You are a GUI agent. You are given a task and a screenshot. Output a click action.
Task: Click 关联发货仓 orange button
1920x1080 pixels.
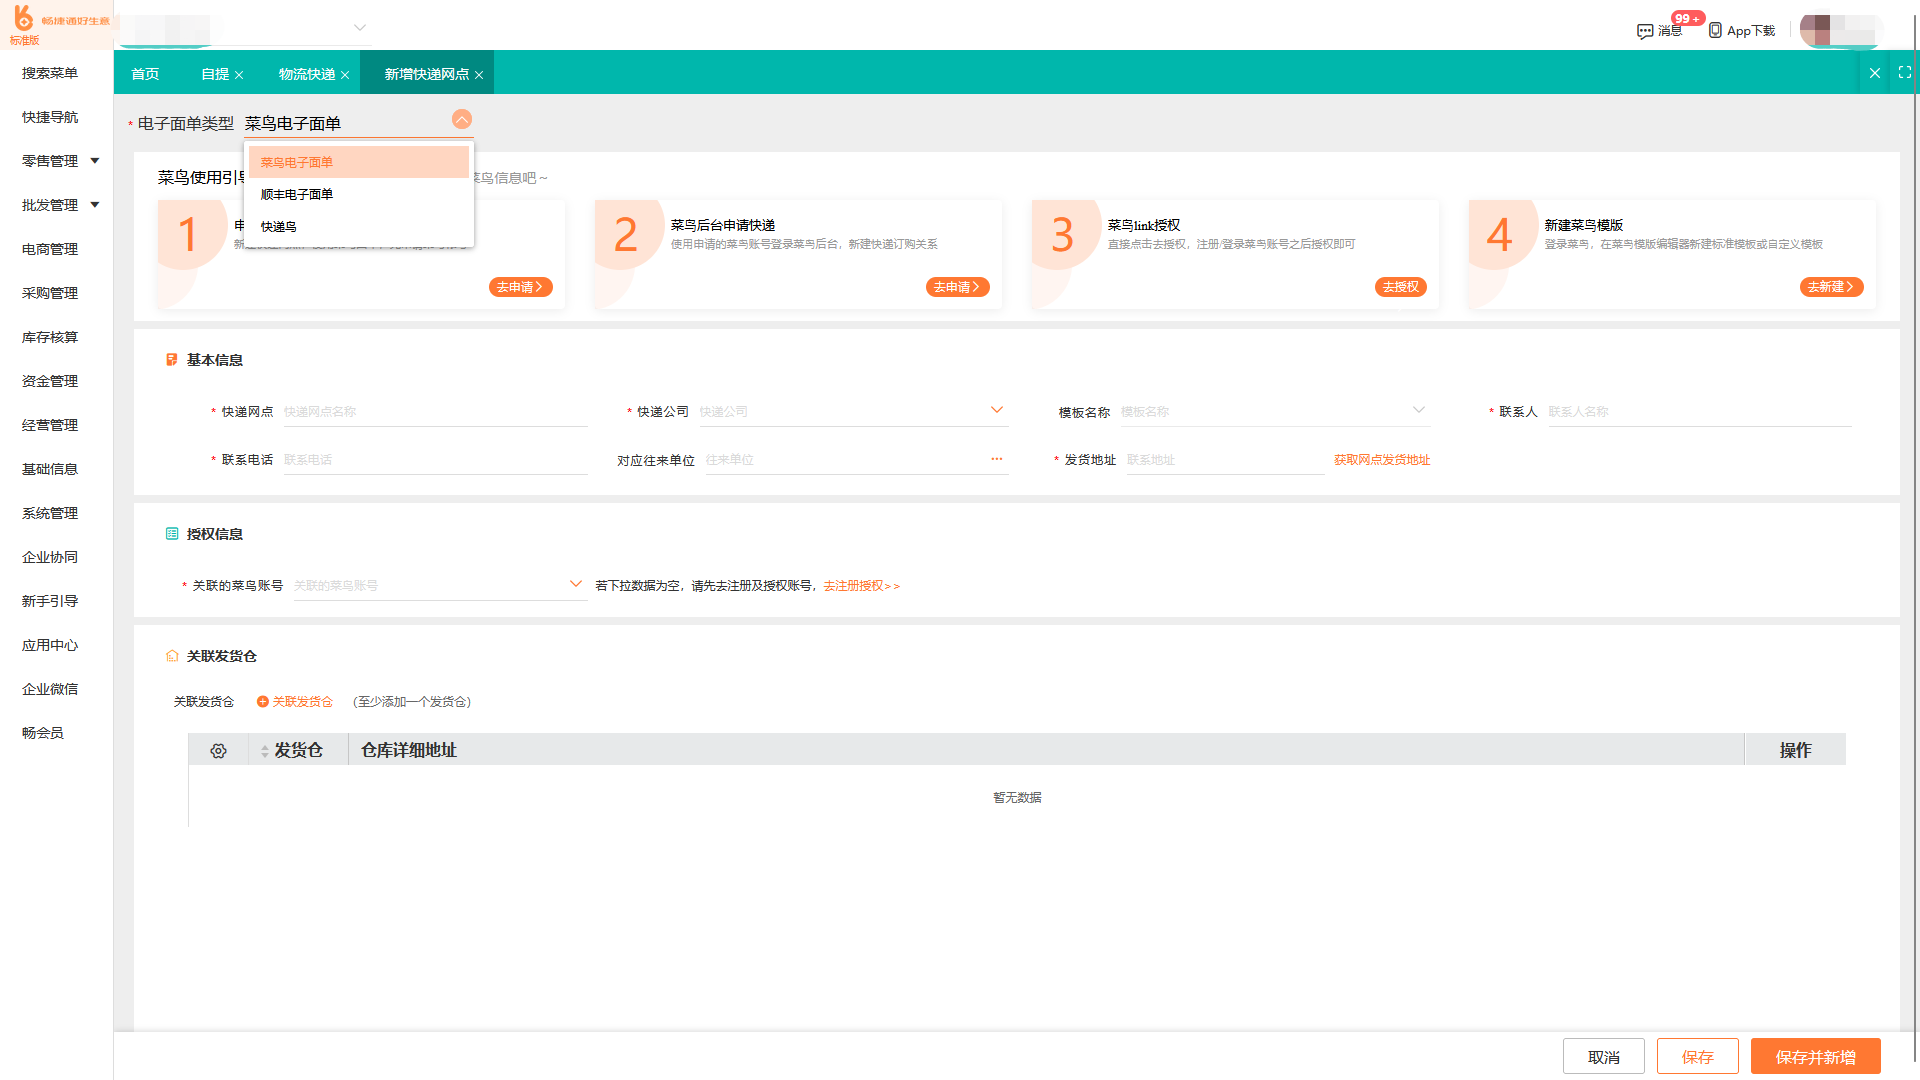(x=293, y=700)
